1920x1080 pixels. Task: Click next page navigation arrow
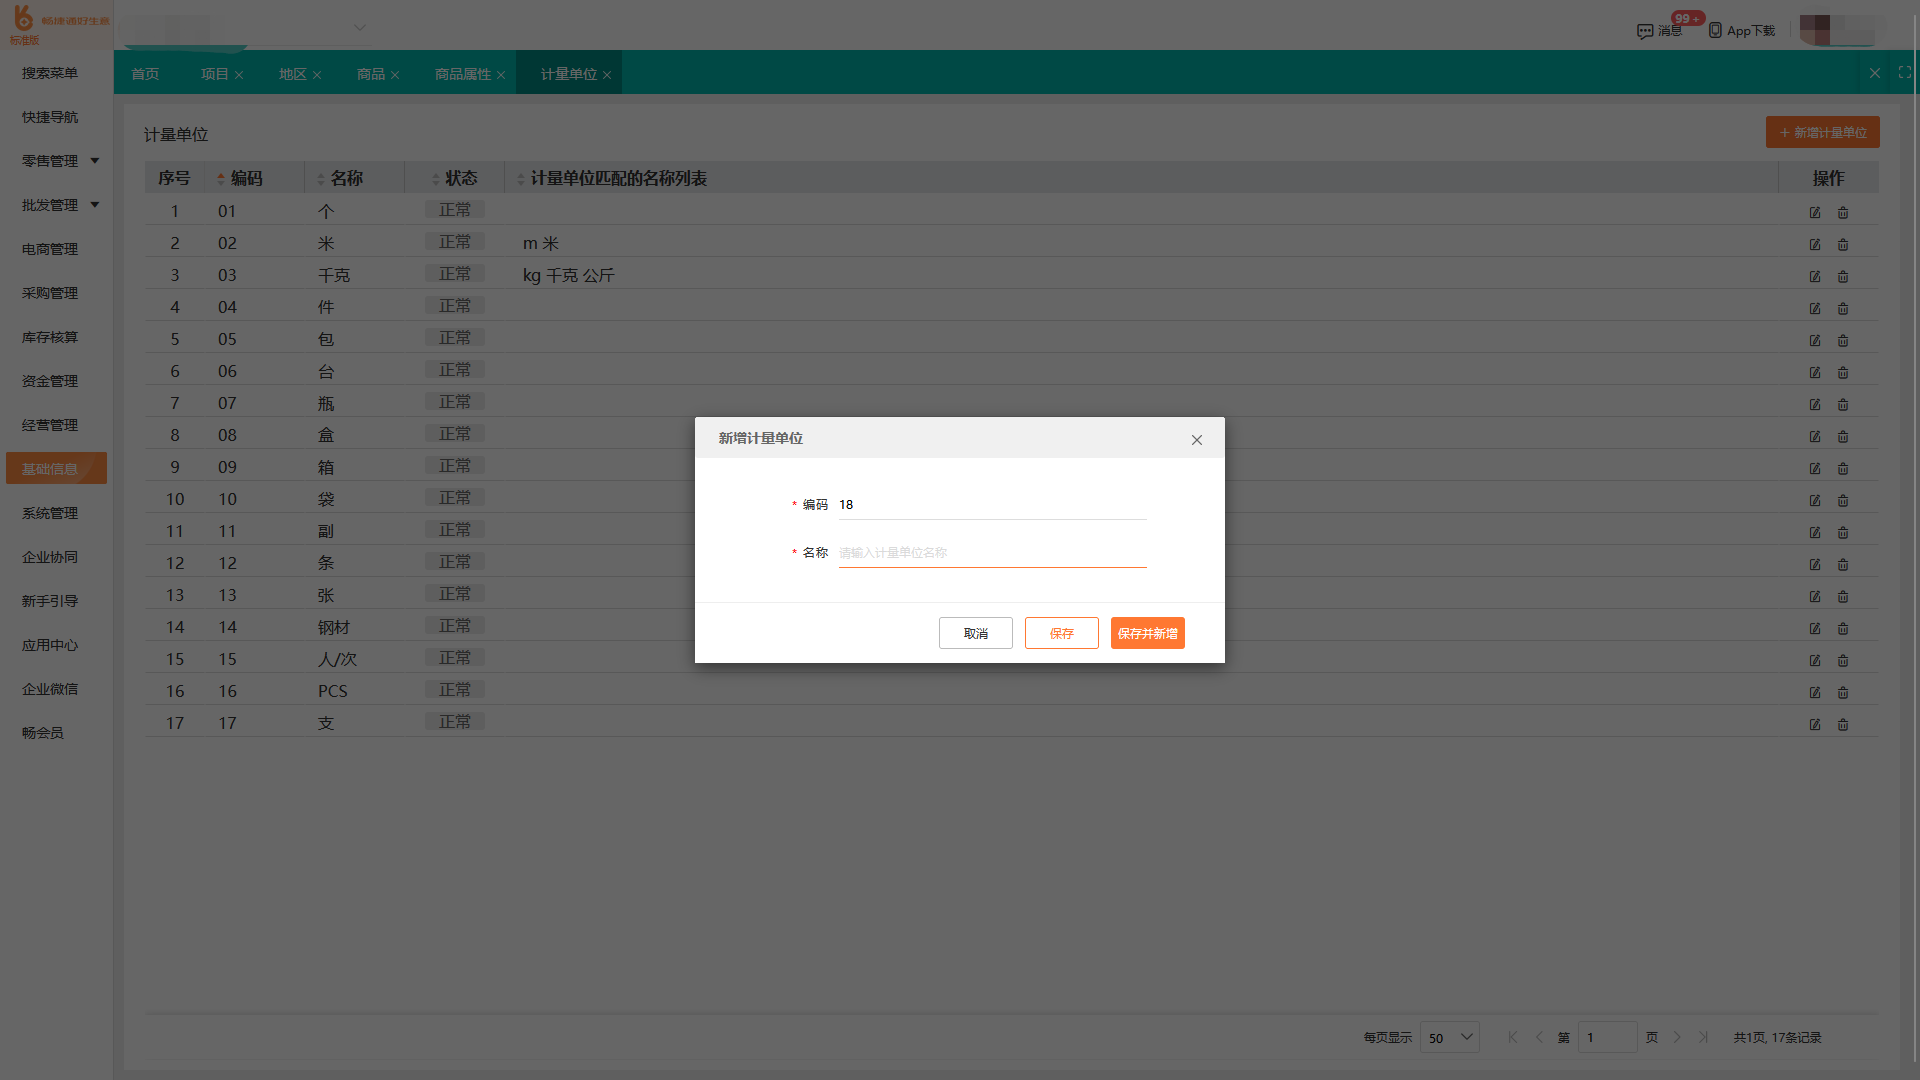(1677, 1036)
